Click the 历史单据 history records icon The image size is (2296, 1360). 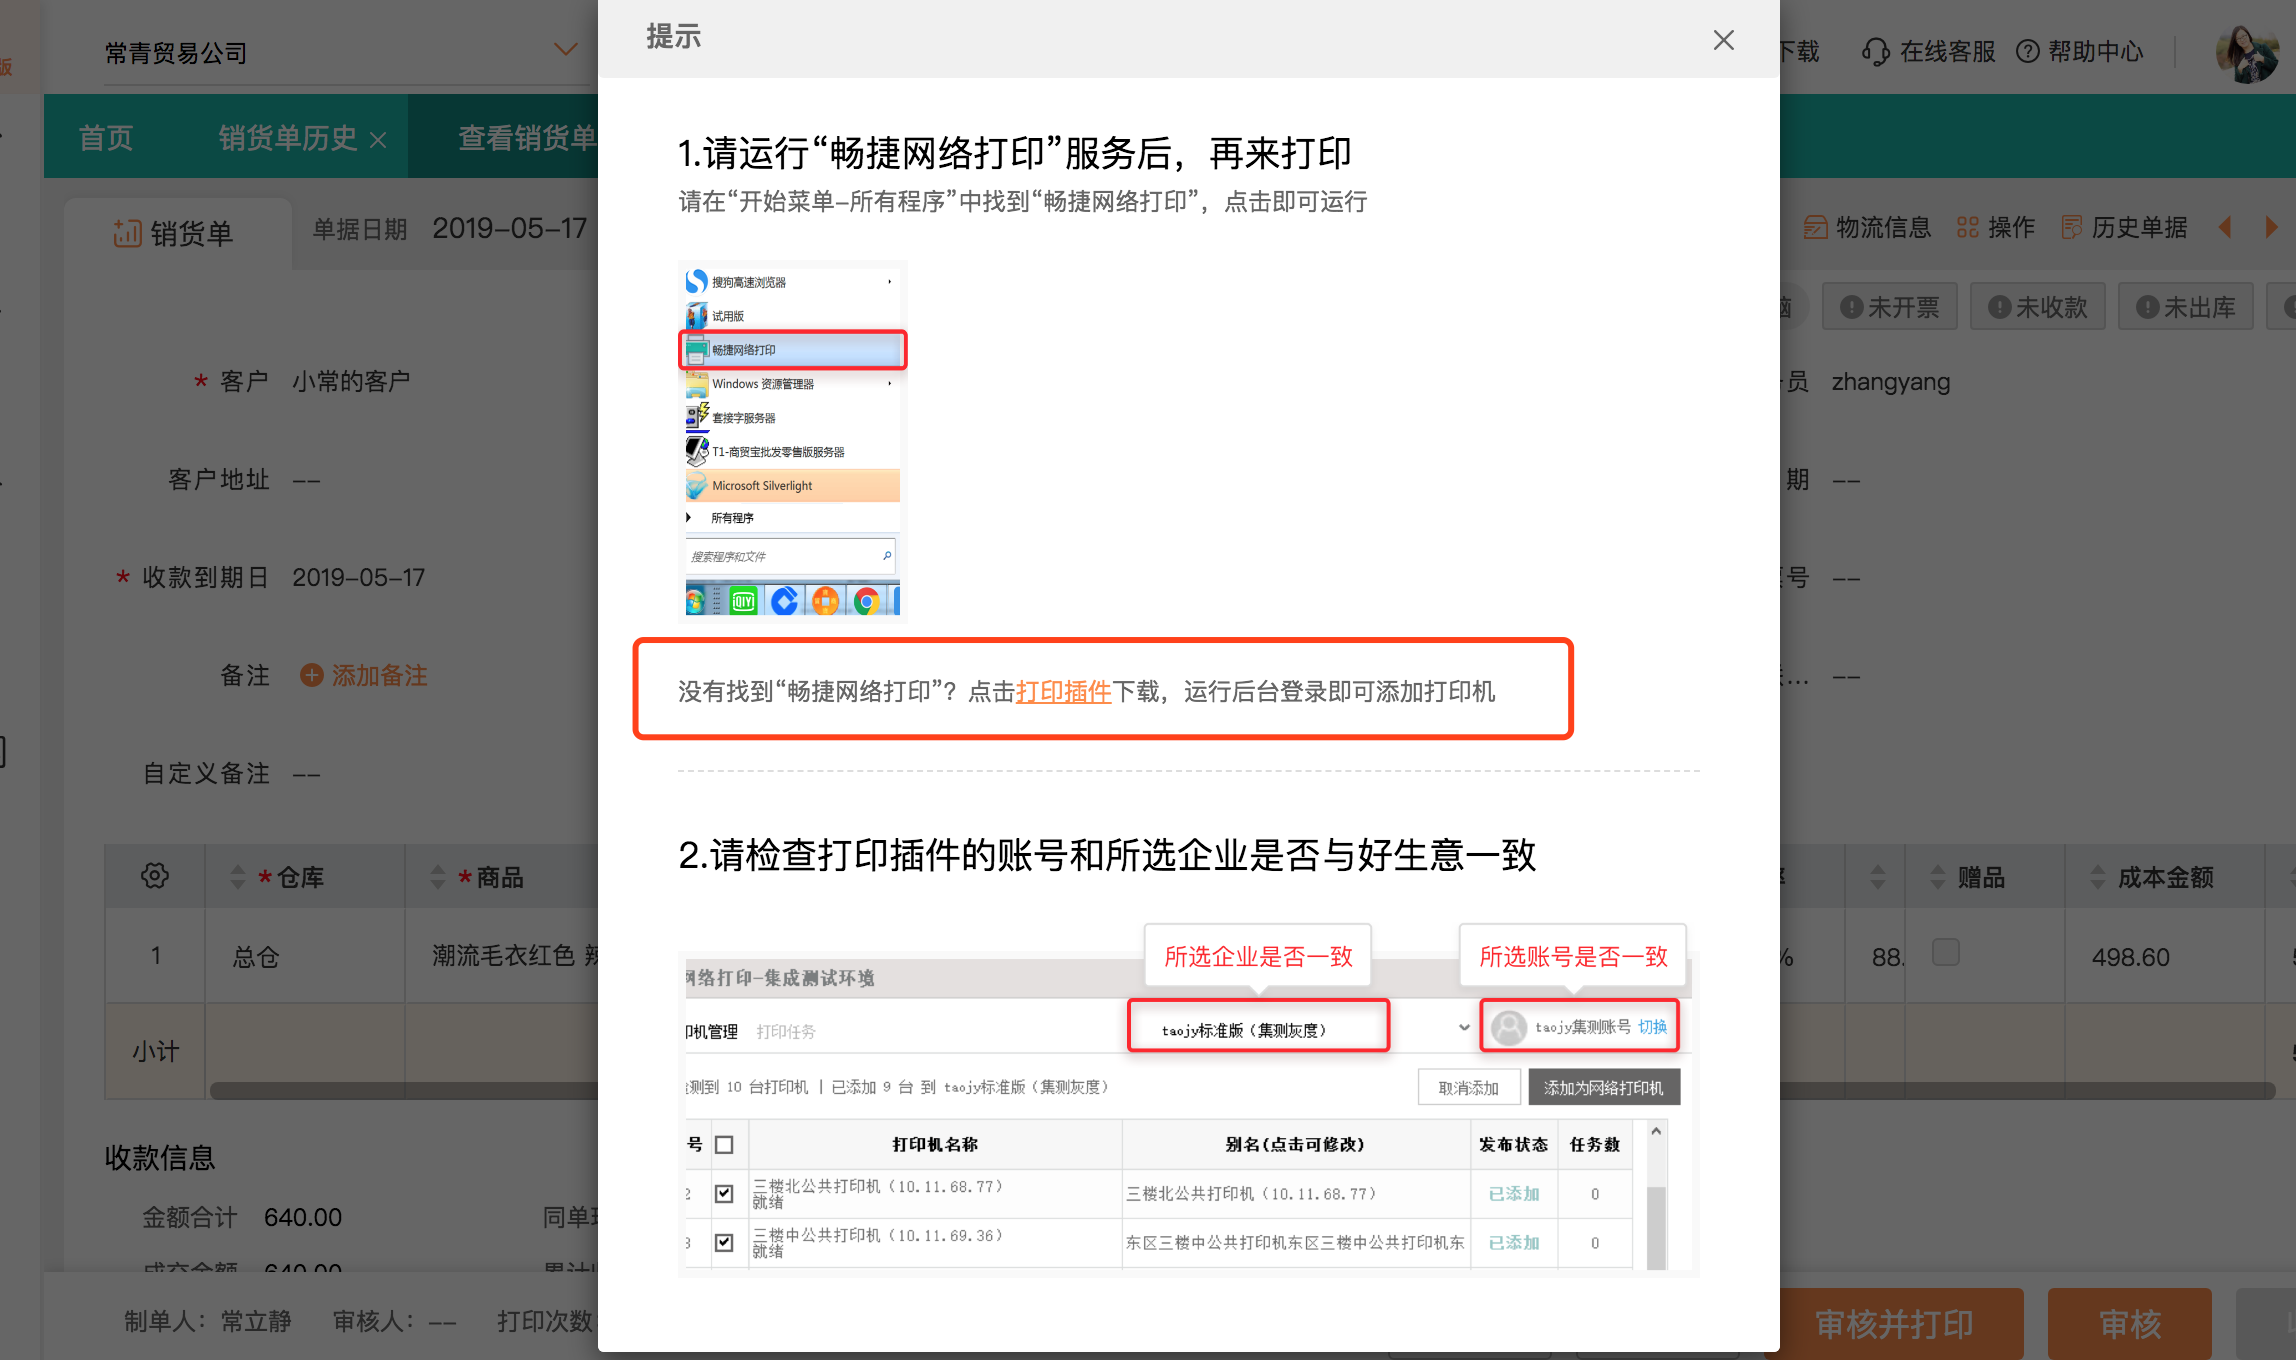pos(2074,227)
